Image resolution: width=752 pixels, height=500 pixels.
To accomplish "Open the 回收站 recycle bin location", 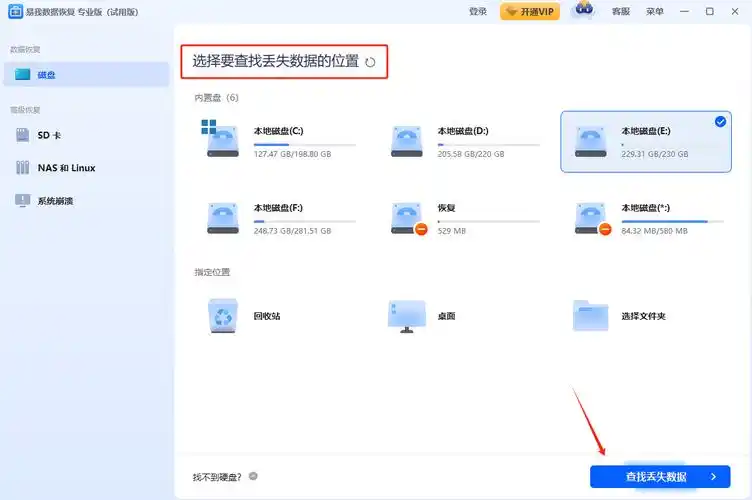I will point(222,316).
